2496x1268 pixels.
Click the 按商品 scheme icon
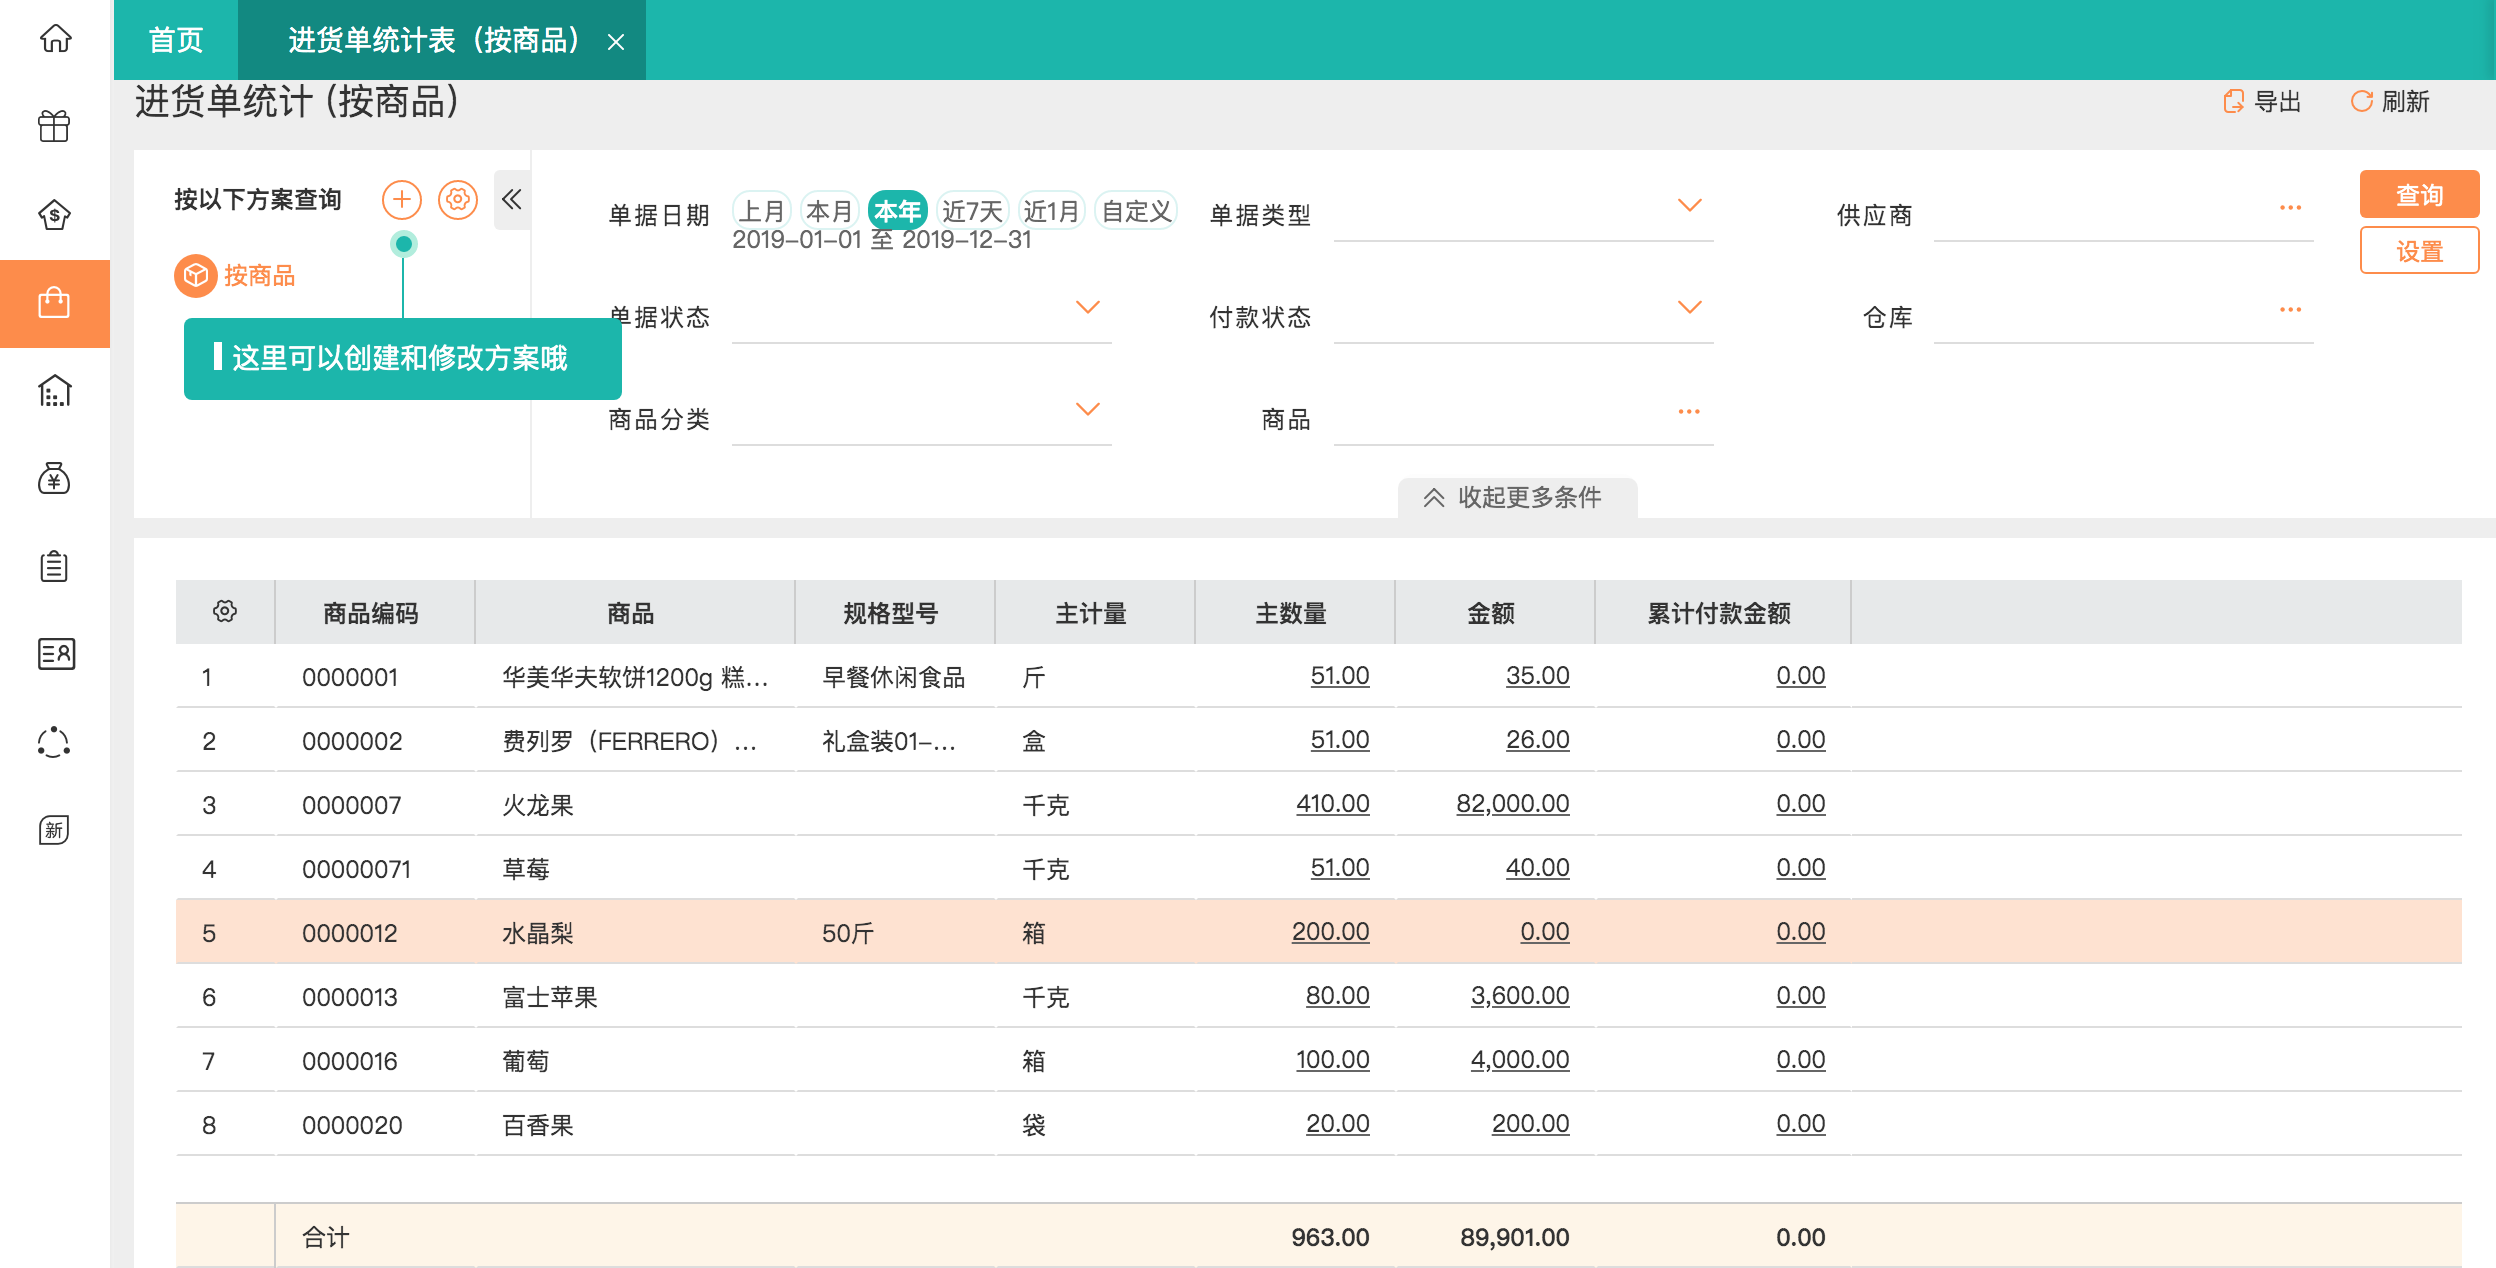194,275
